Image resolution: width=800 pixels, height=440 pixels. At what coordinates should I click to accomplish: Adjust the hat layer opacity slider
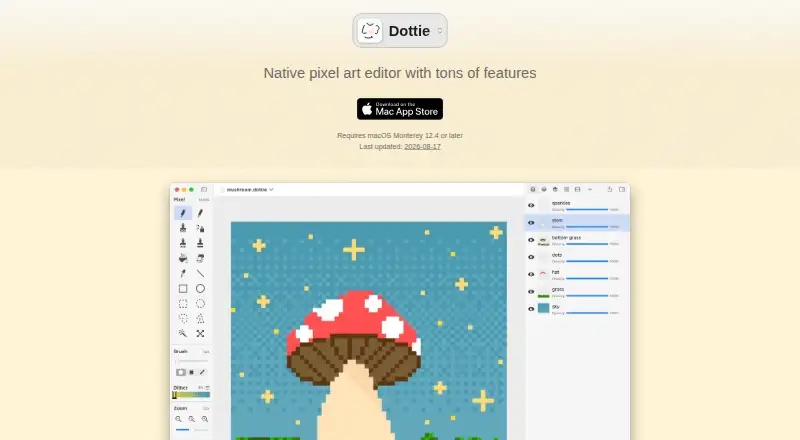coord(587,278)
